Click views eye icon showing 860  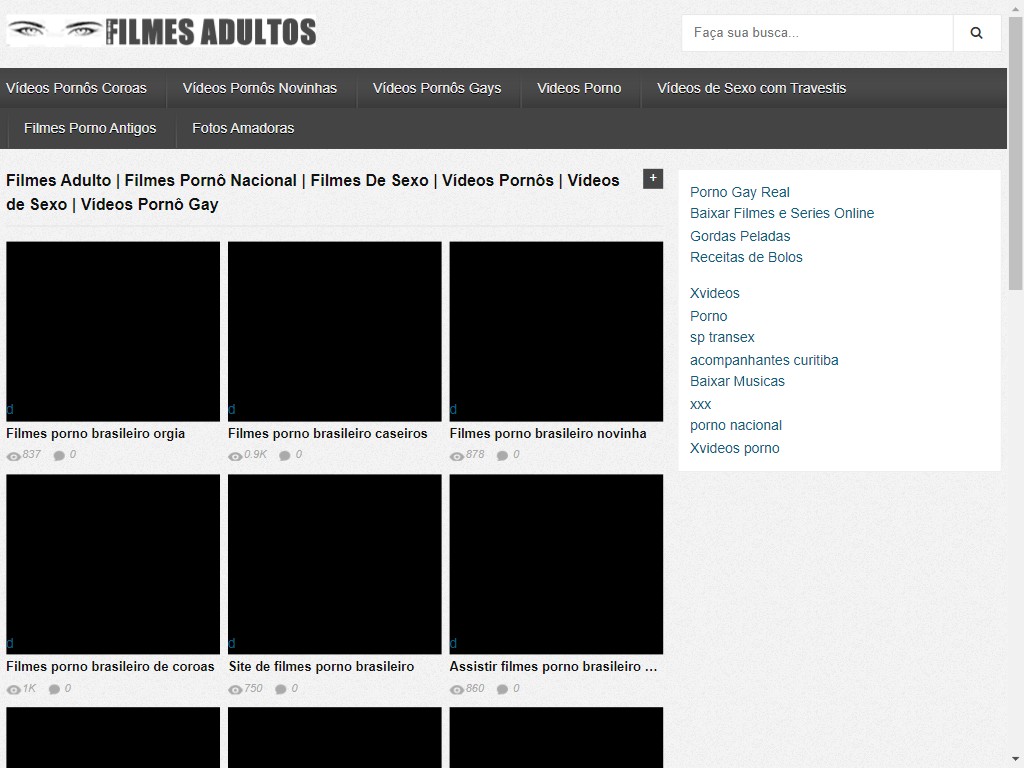[457, 689]
